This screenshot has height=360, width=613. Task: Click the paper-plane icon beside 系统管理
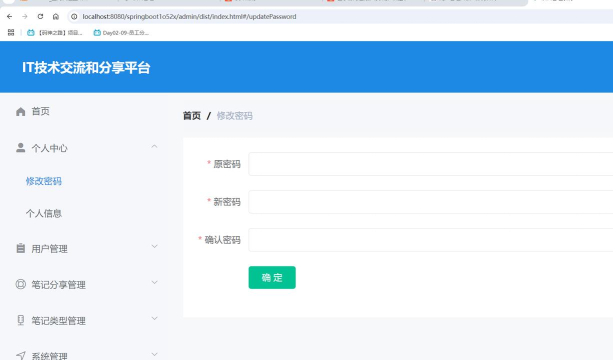(20, 356)
